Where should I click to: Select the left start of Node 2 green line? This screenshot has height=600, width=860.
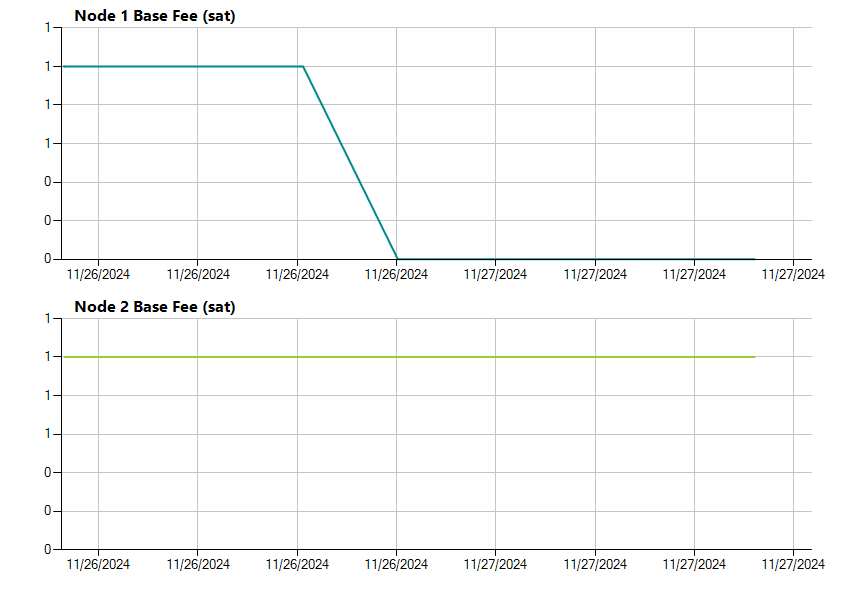click(64, 357)
